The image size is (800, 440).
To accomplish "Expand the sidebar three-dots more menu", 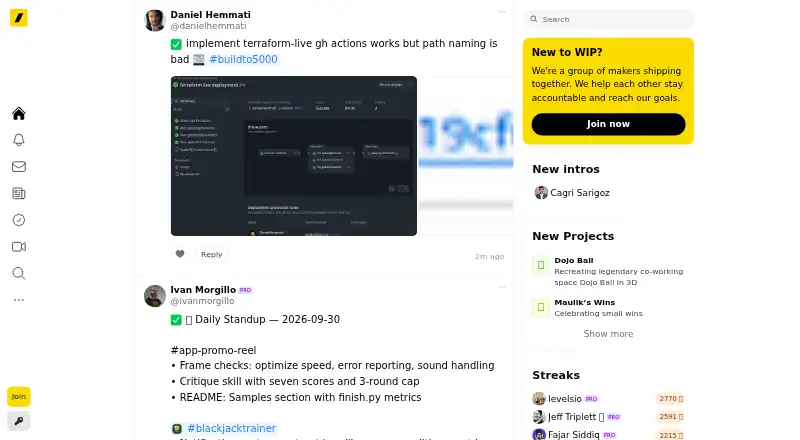I will [19, 300].
